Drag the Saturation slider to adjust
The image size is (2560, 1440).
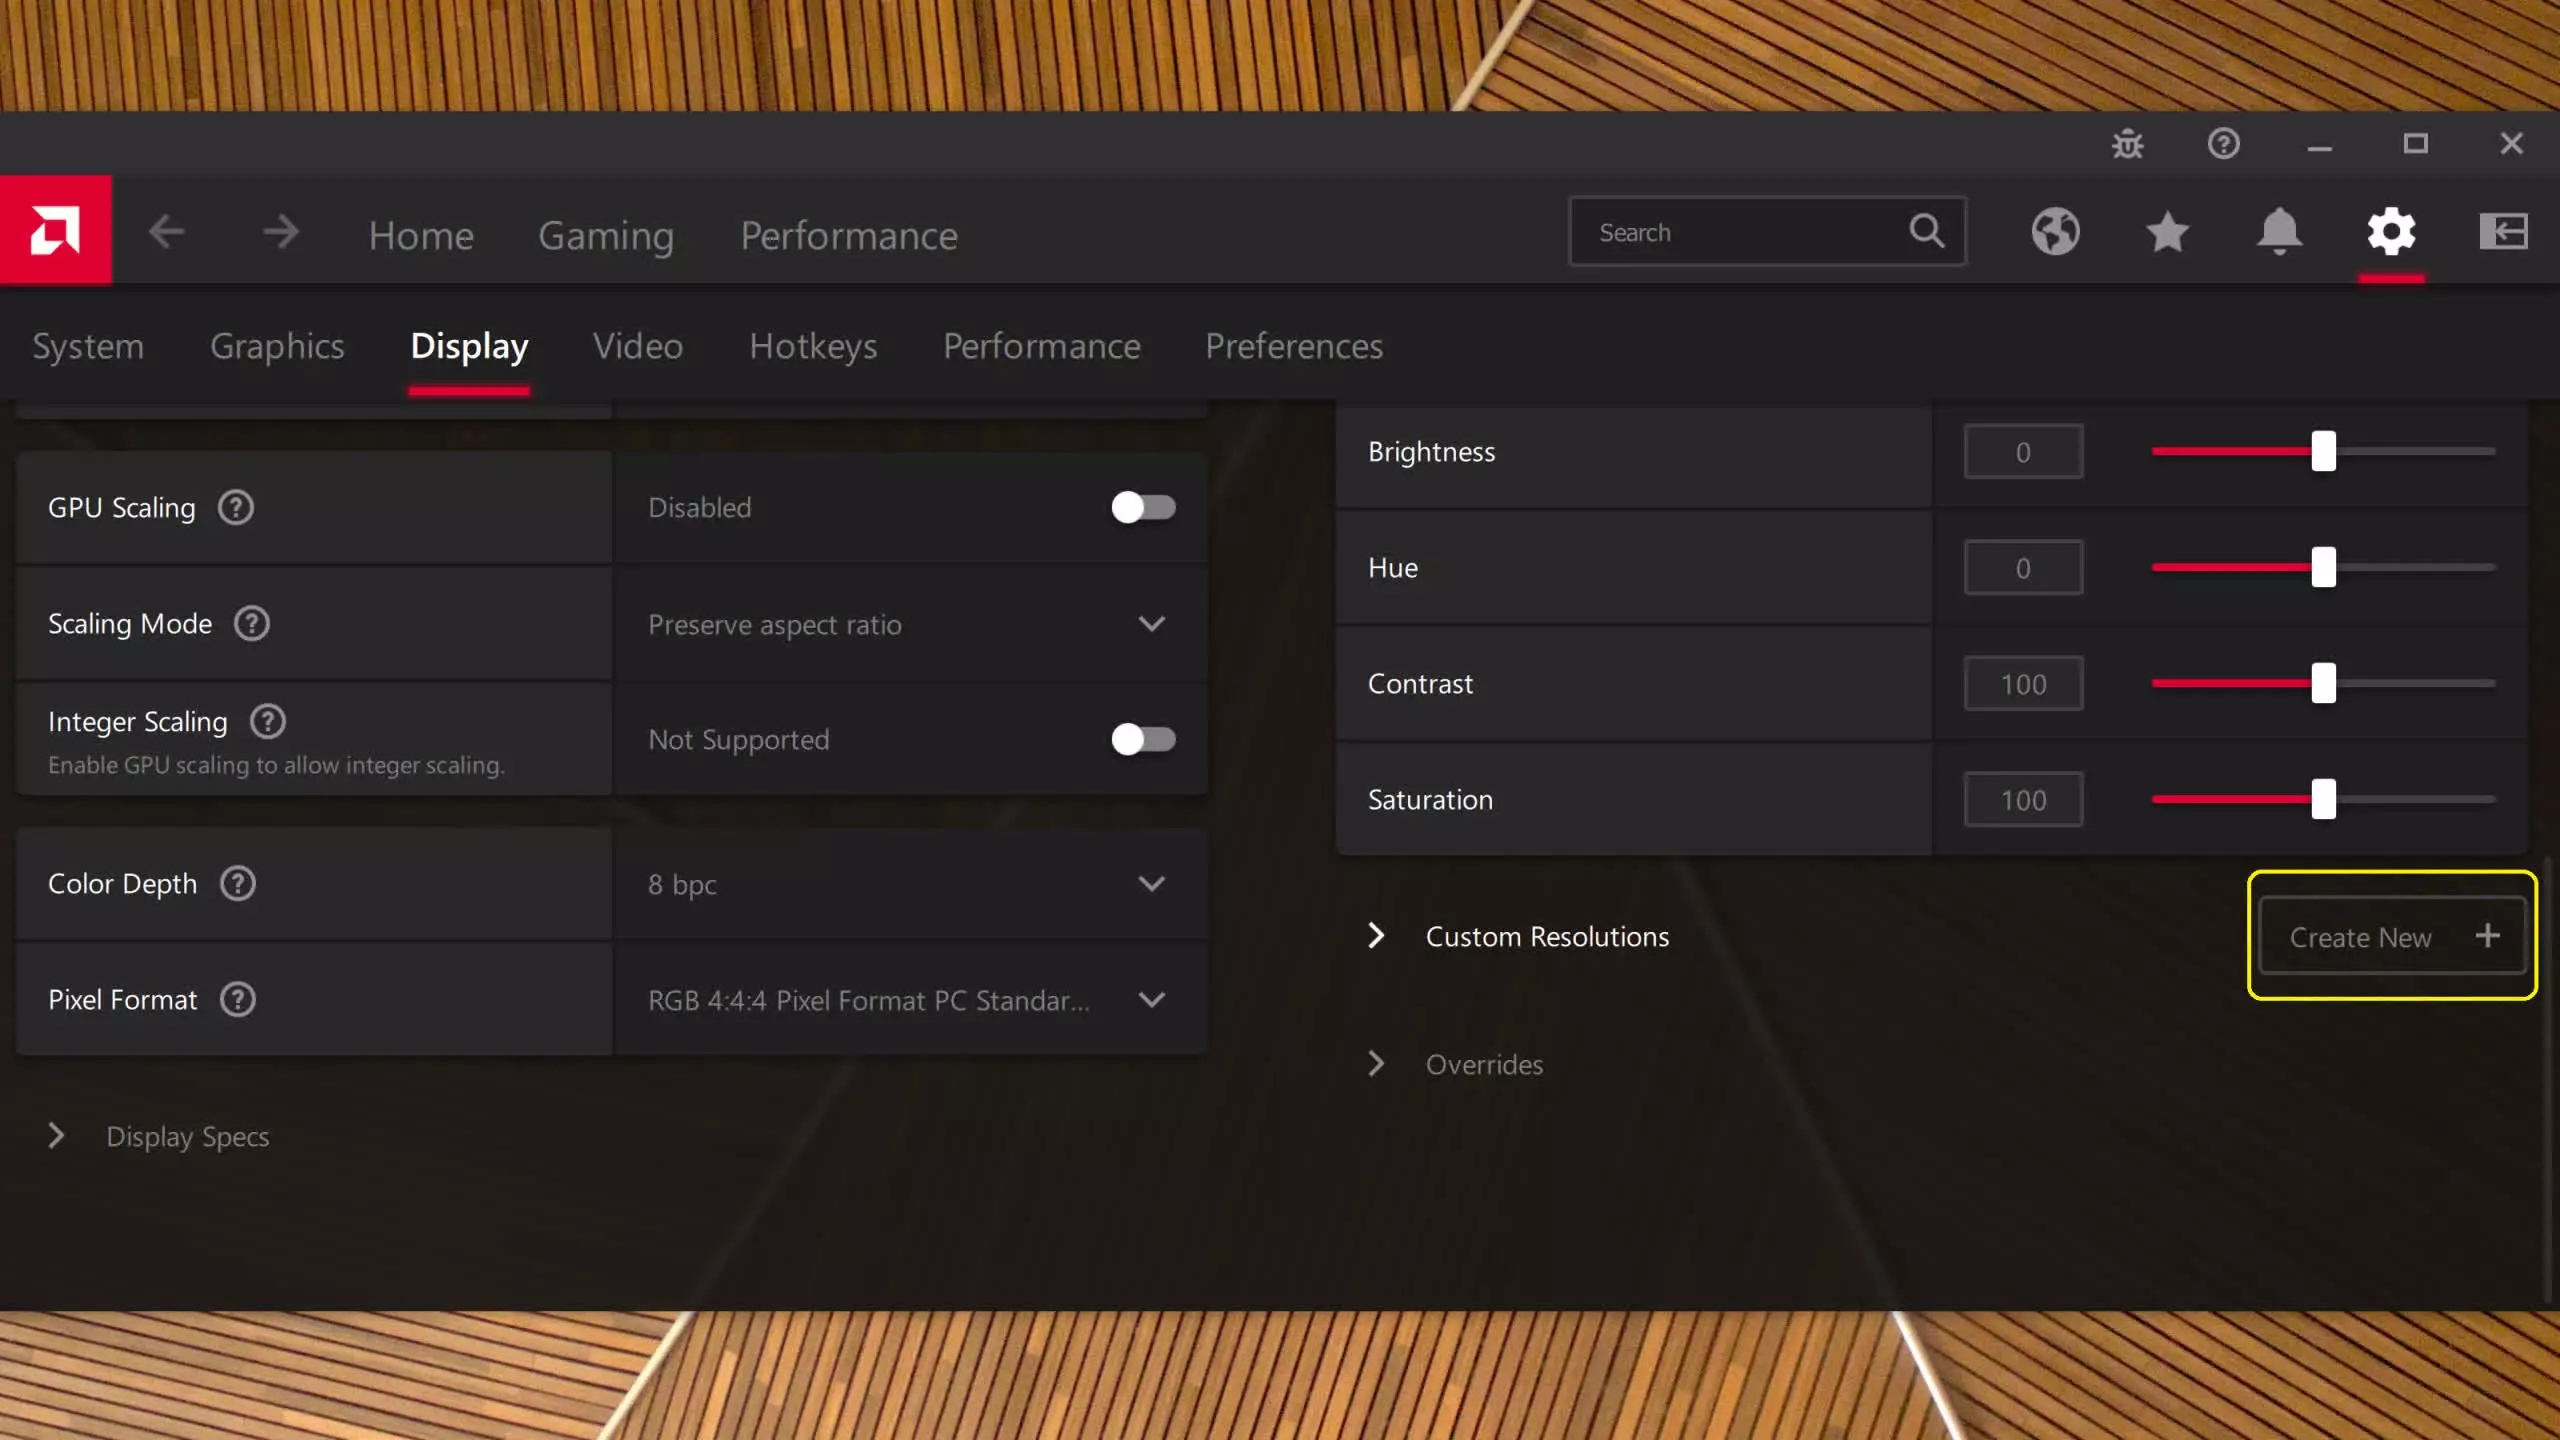click(2323, 800)
